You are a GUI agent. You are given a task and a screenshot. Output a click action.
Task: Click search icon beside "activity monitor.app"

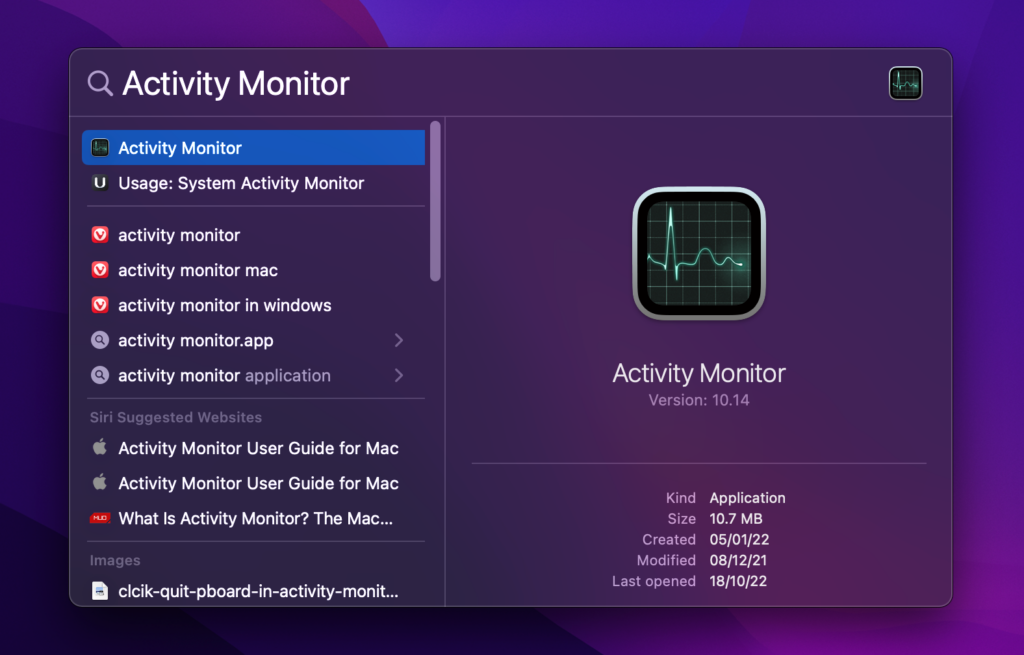(x=100, y=340)
